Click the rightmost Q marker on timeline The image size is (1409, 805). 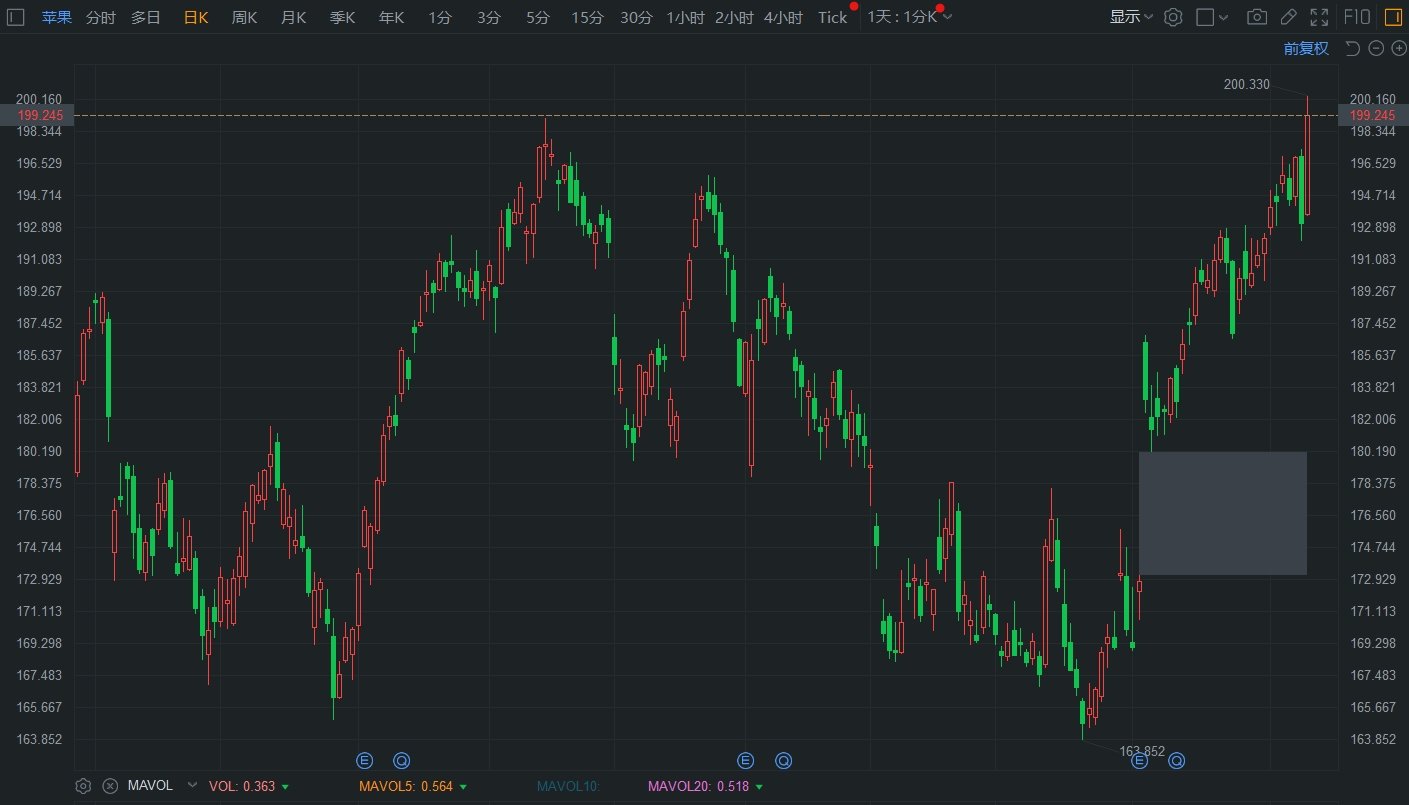[1177, 761]
